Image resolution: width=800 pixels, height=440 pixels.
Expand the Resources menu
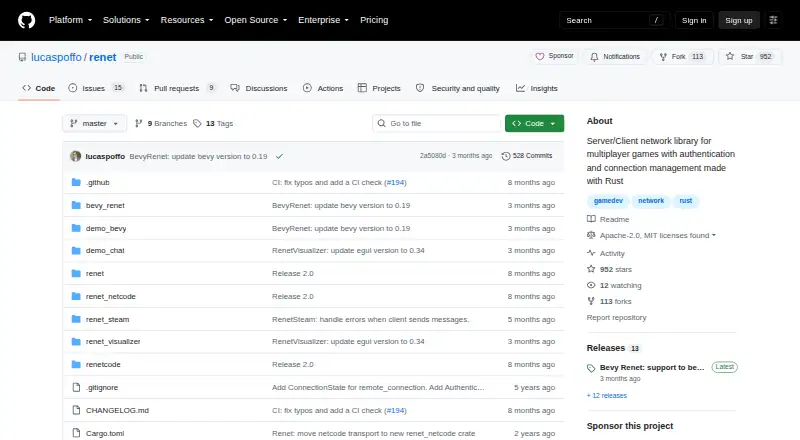coord(187,20)
